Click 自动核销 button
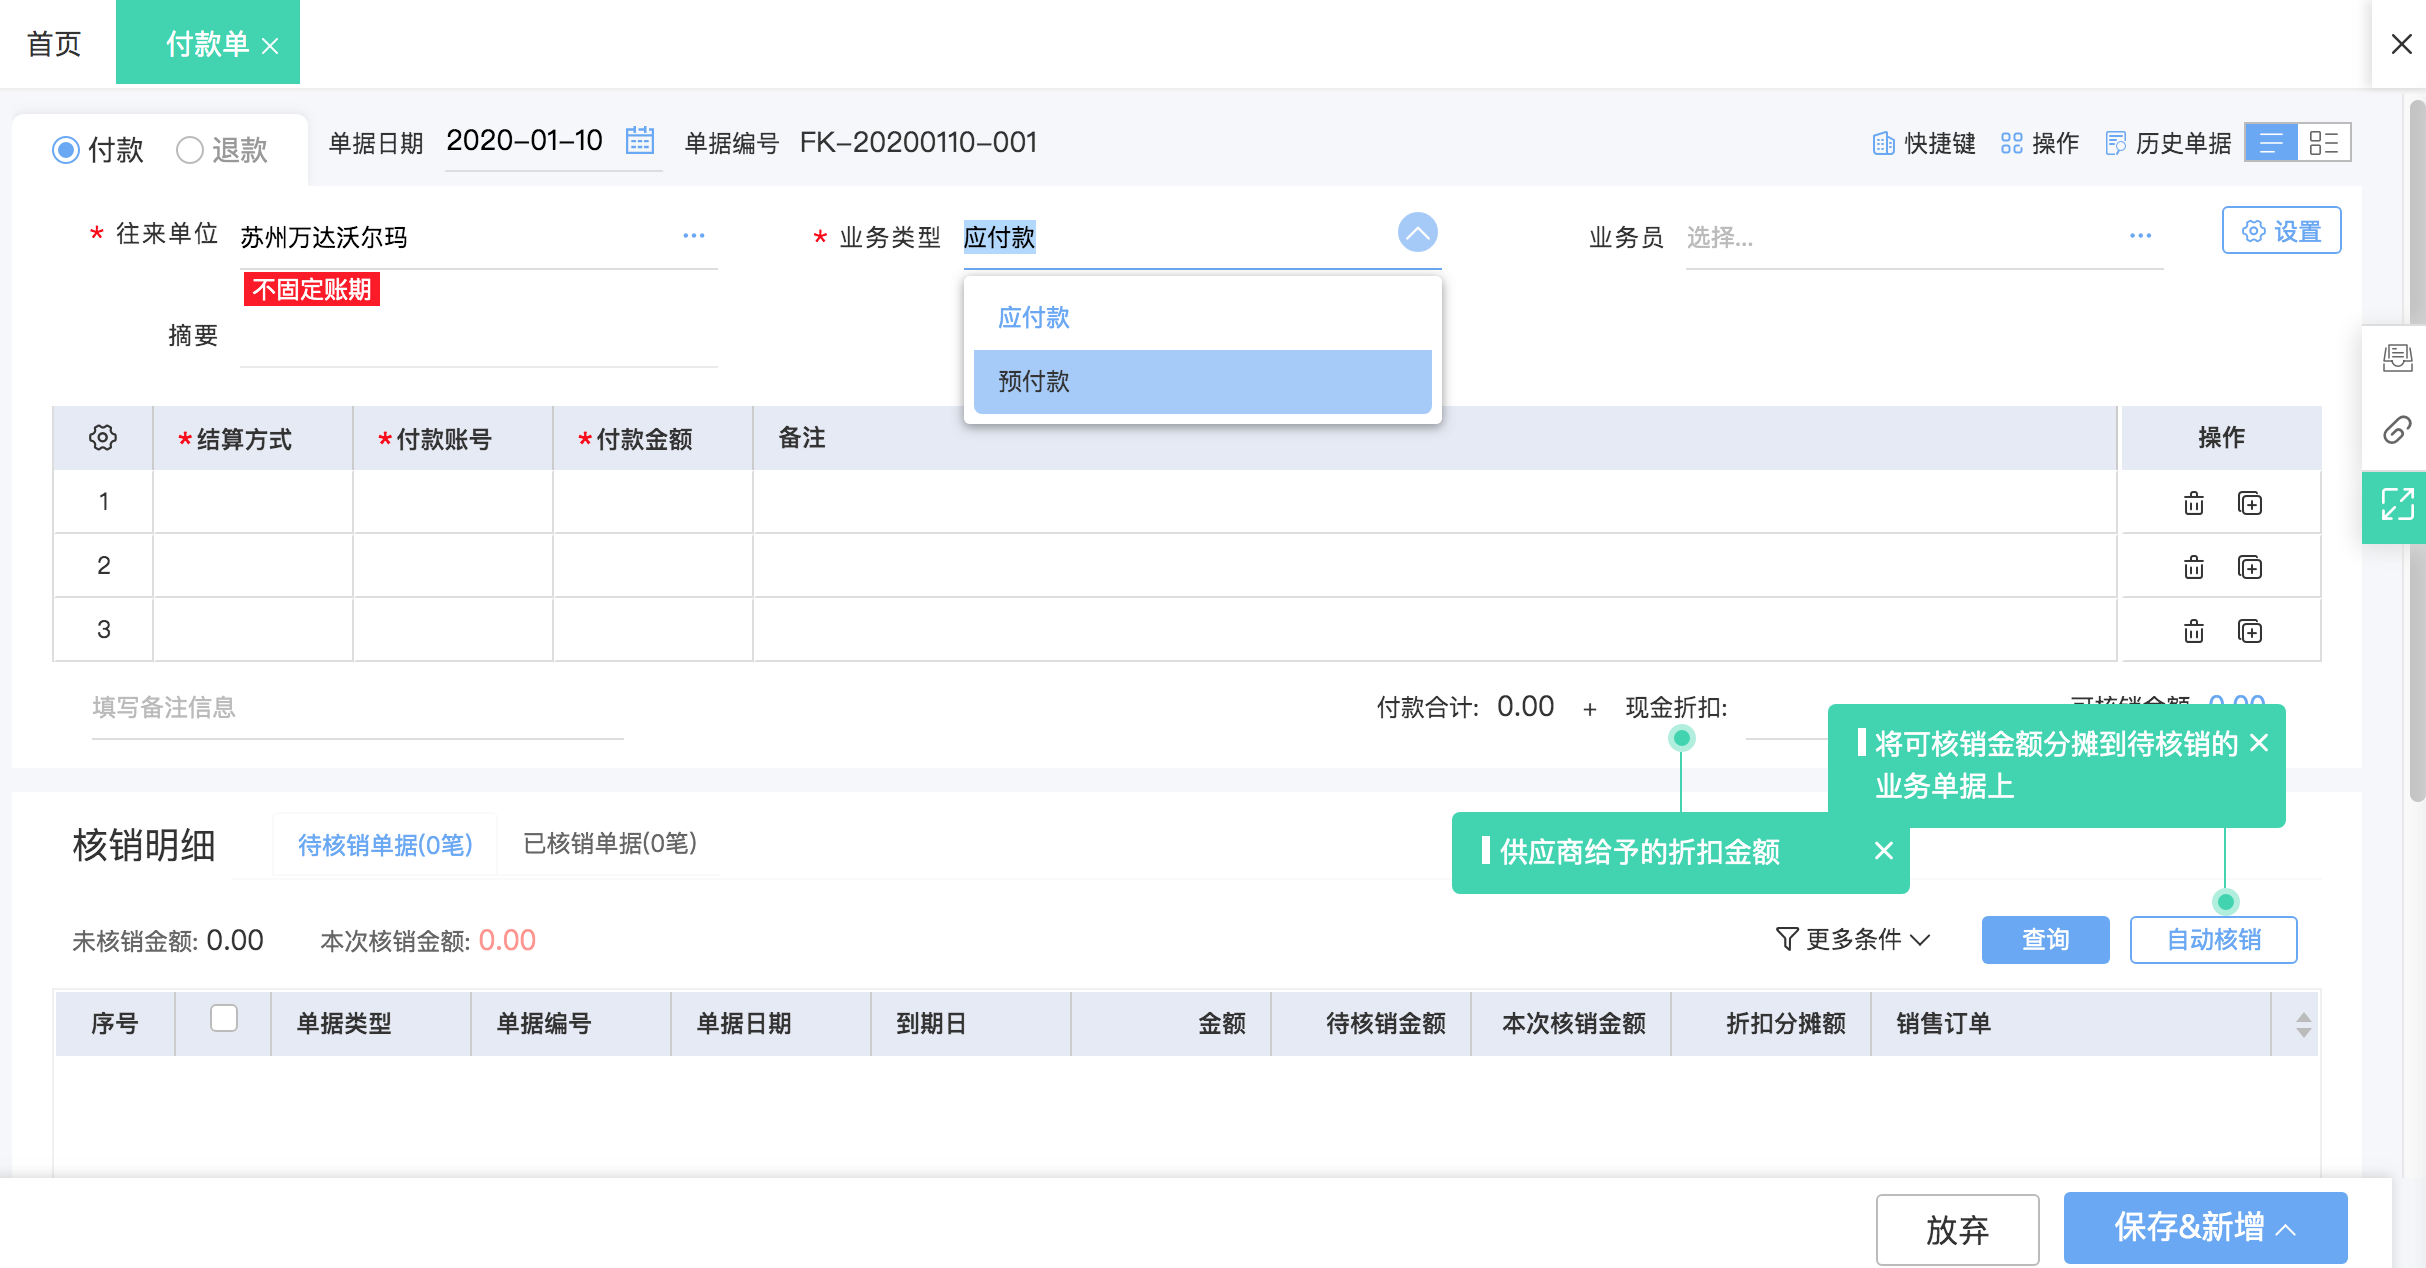 (x=2216, y=941)
